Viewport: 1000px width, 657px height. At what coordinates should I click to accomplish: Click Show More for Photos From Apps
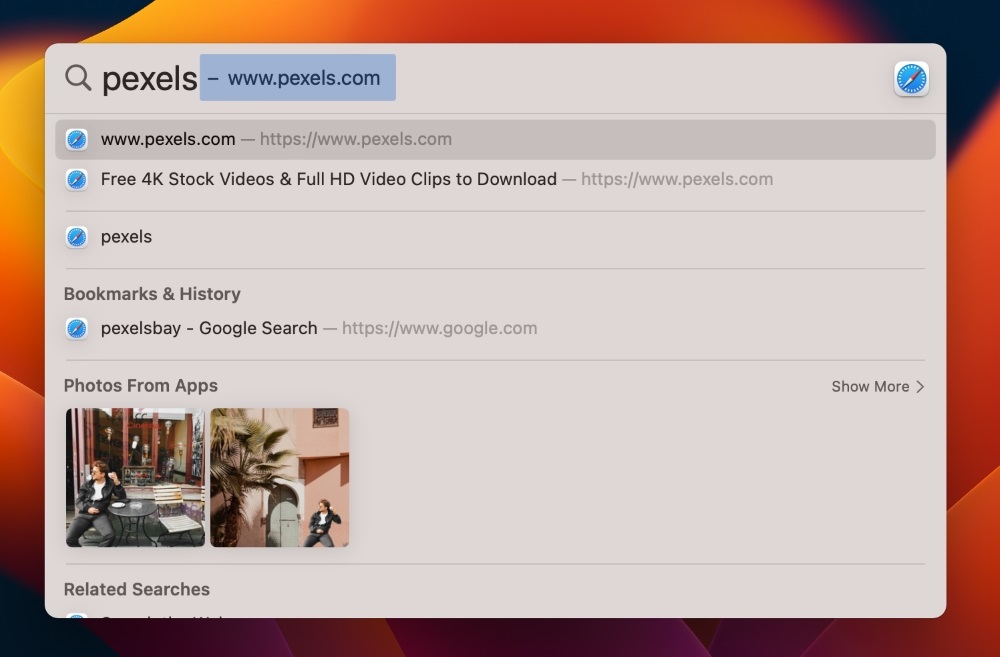[x=878, y=387]
